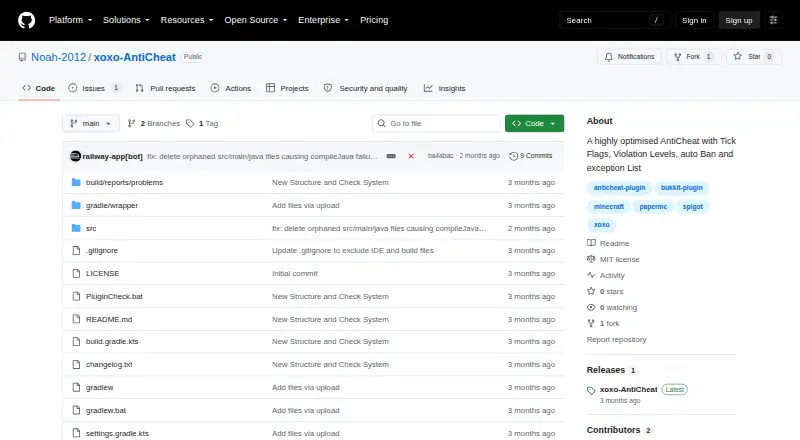Click the Pricing link
This screenshot has height=440, width=800.
tap(374, 20)
